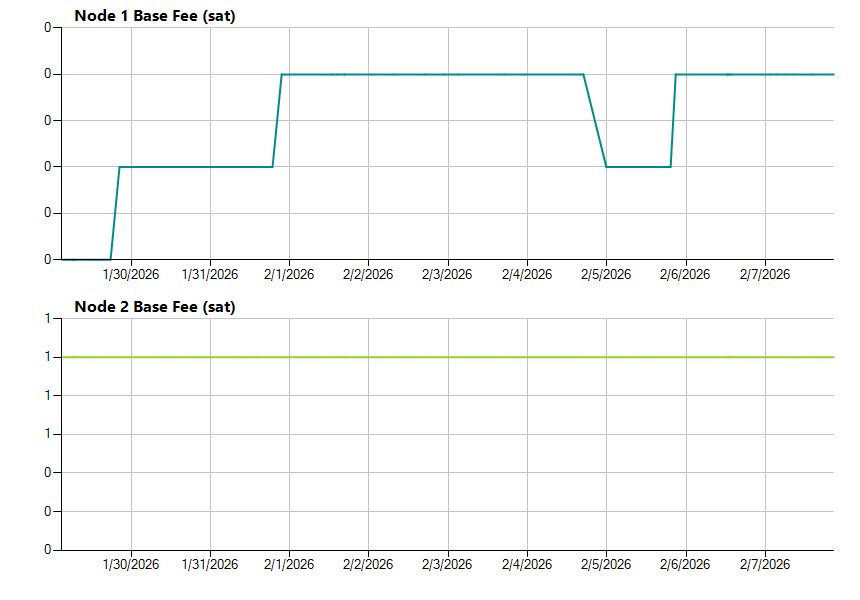
Task: Click the bottom y-axis 0 label of Node 2 chart
Action: (47, 550)
